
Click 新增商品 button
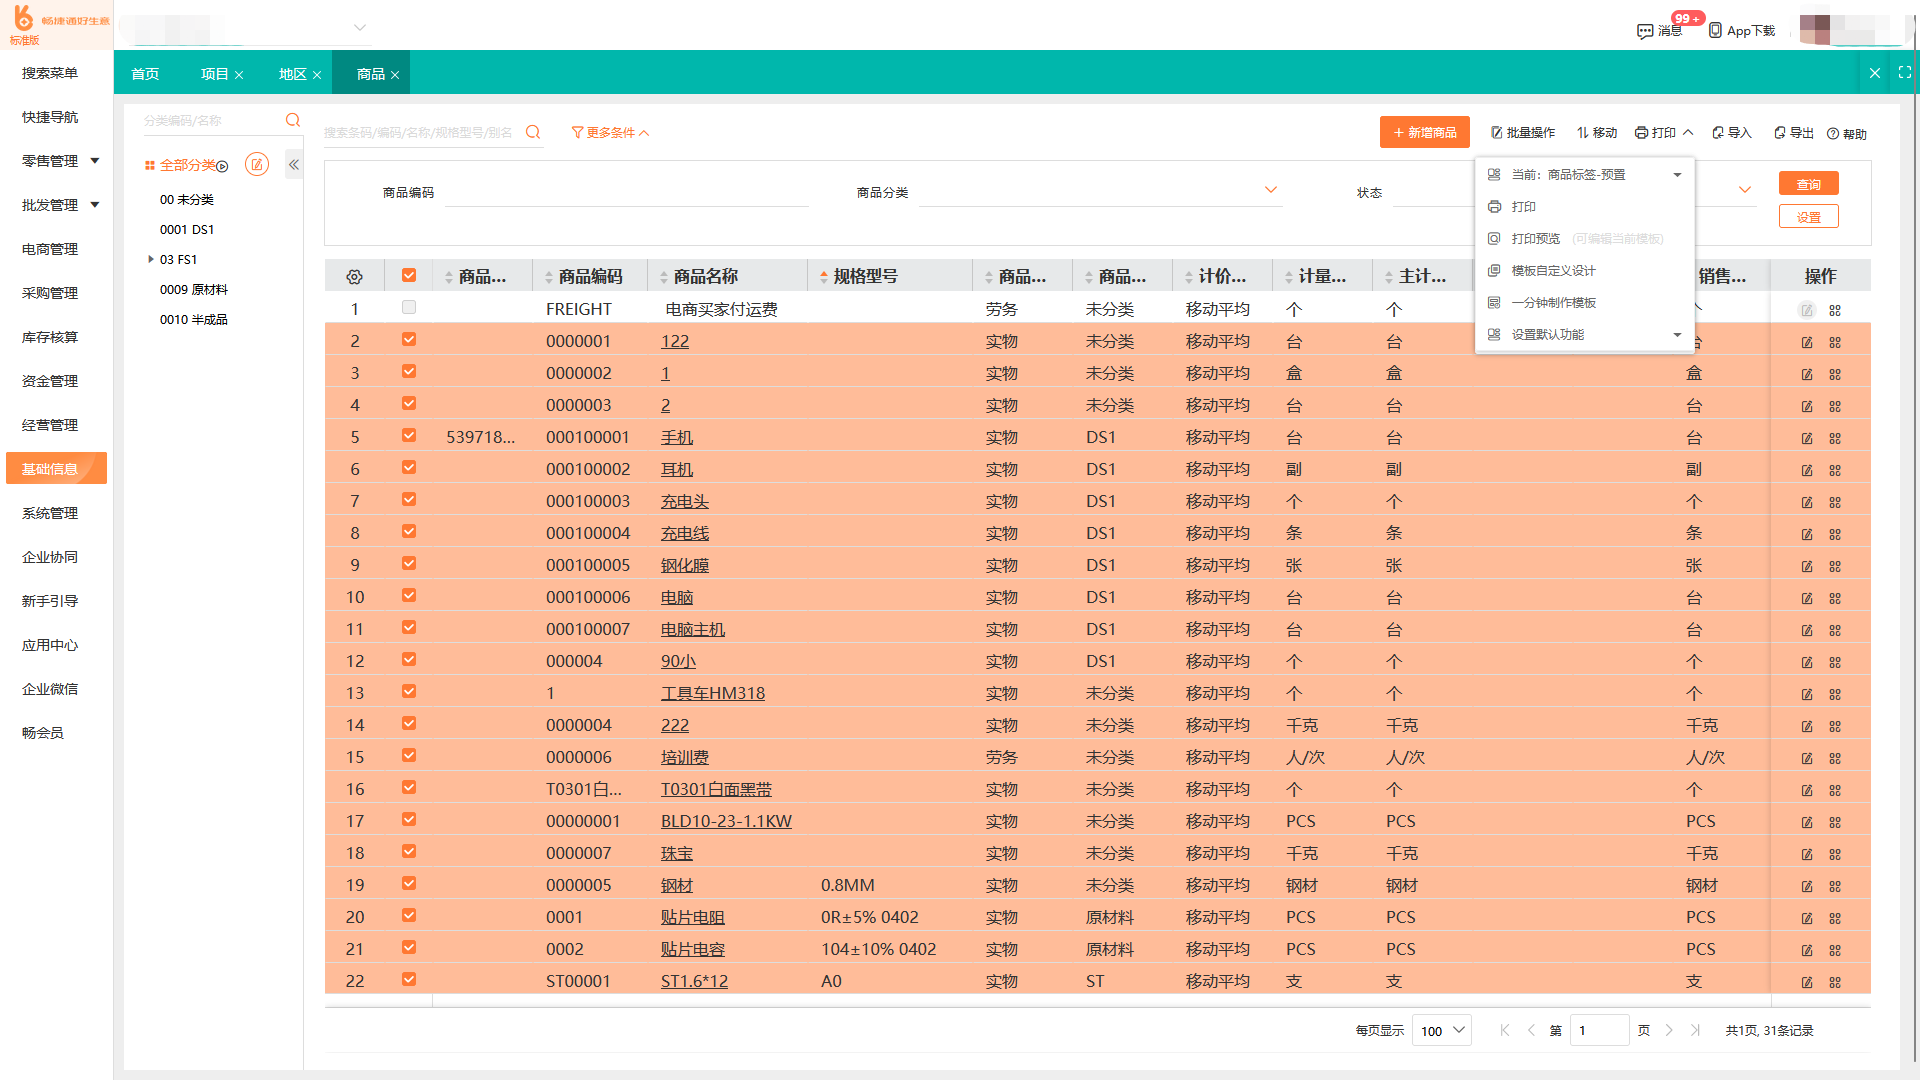pos(1424,132)
